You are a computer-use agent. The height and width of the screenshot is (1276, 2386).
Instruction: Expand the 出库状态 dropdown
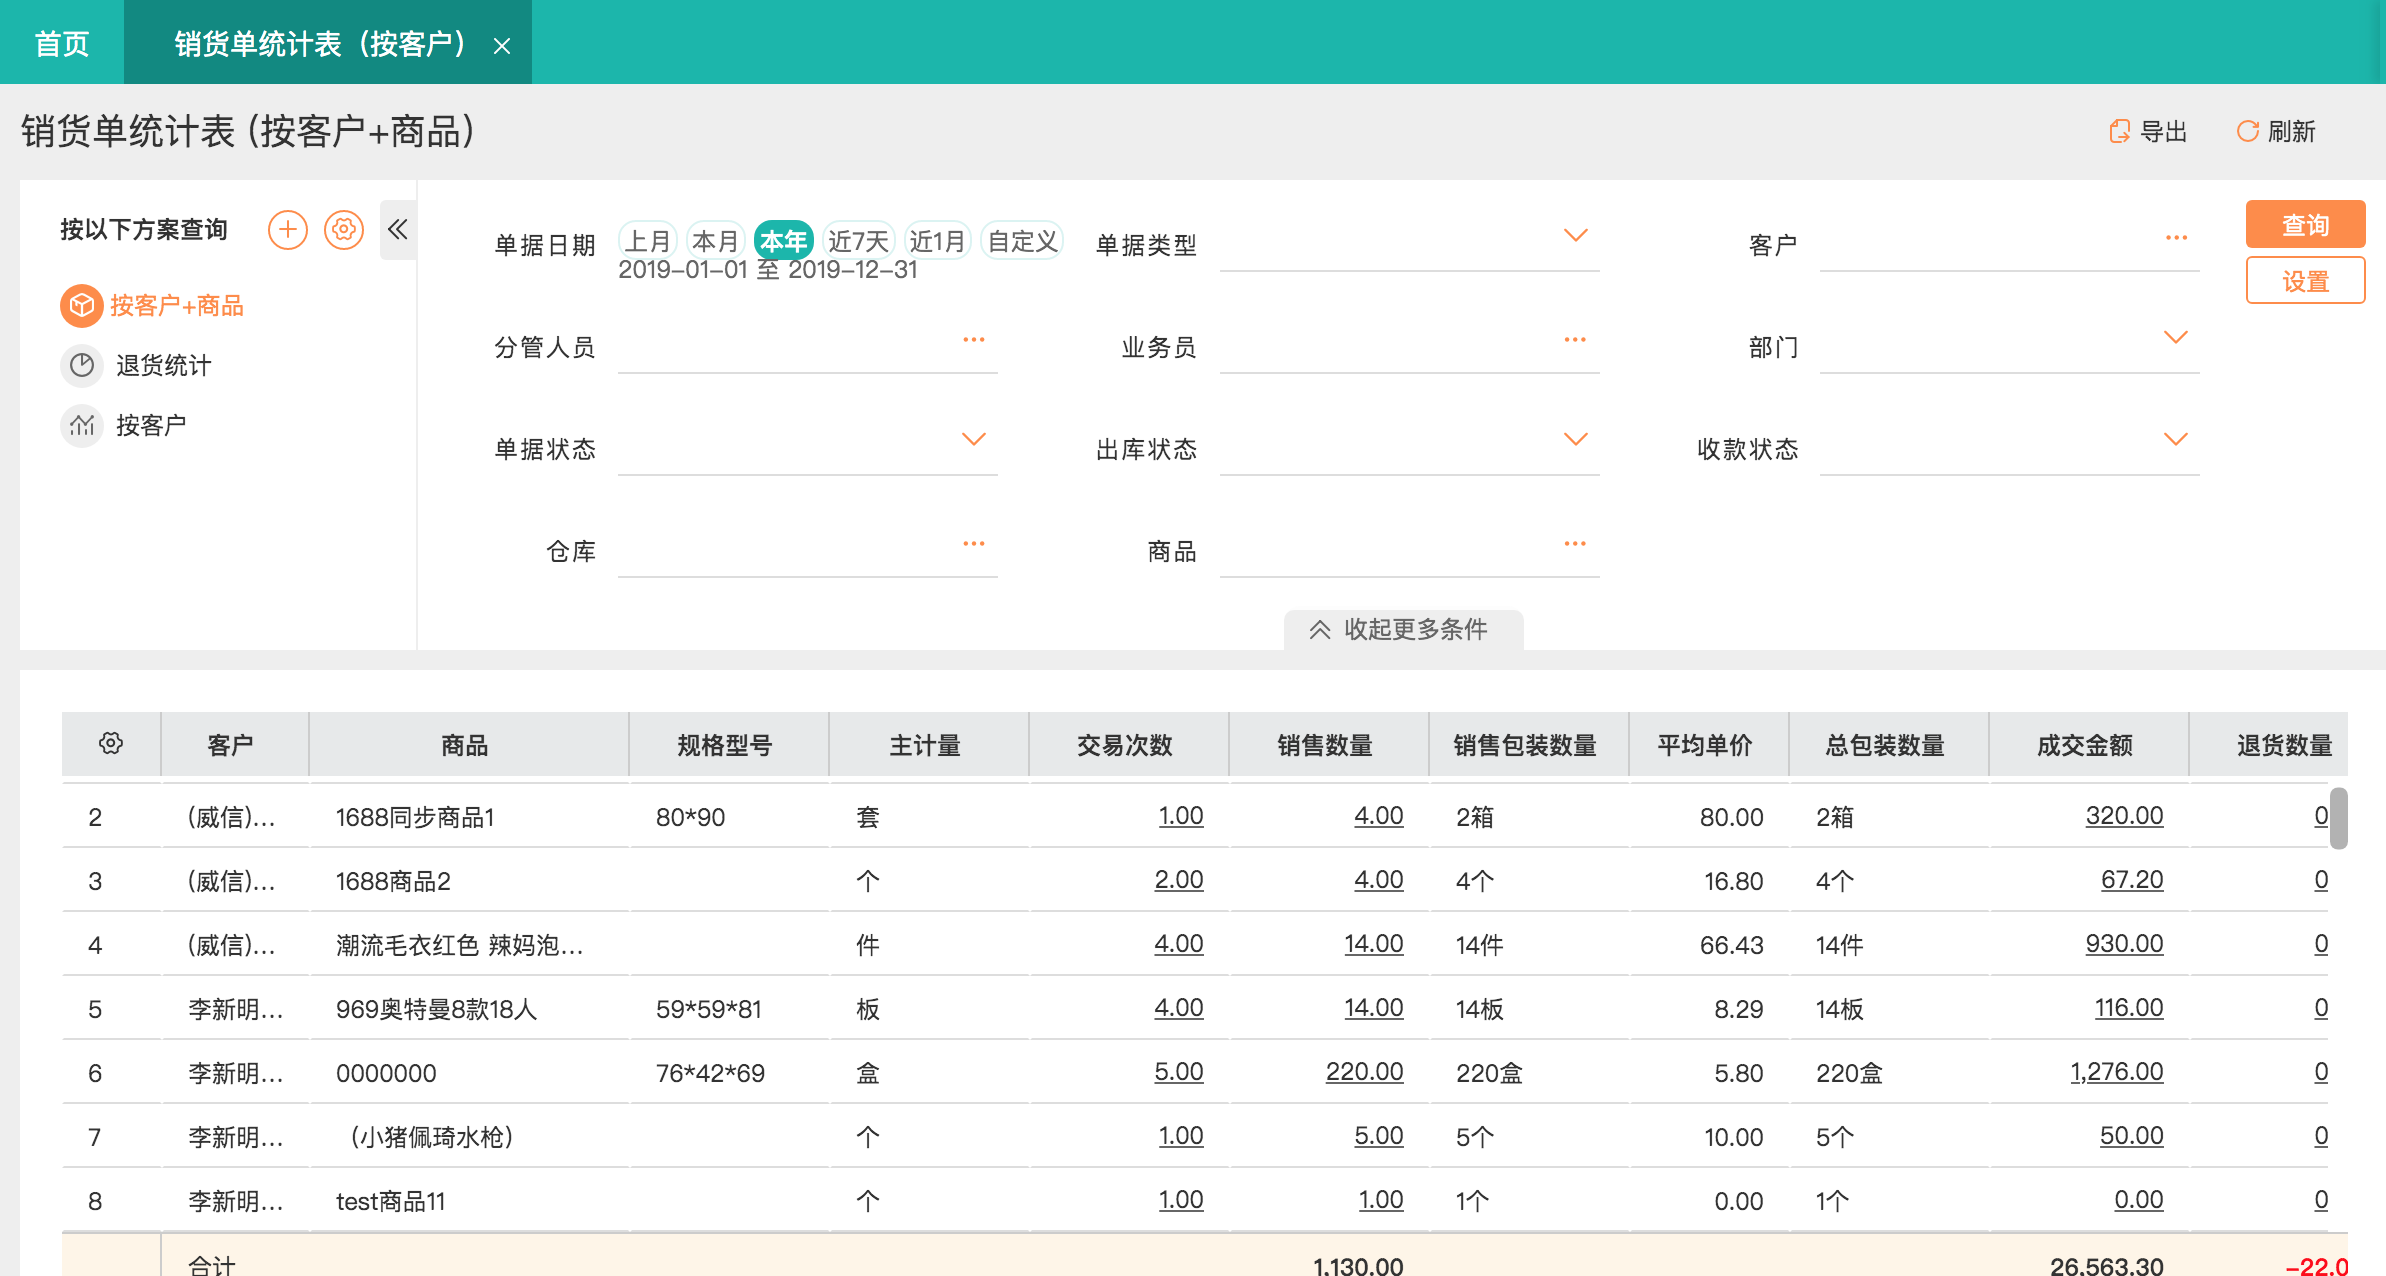pos(1578,438)
